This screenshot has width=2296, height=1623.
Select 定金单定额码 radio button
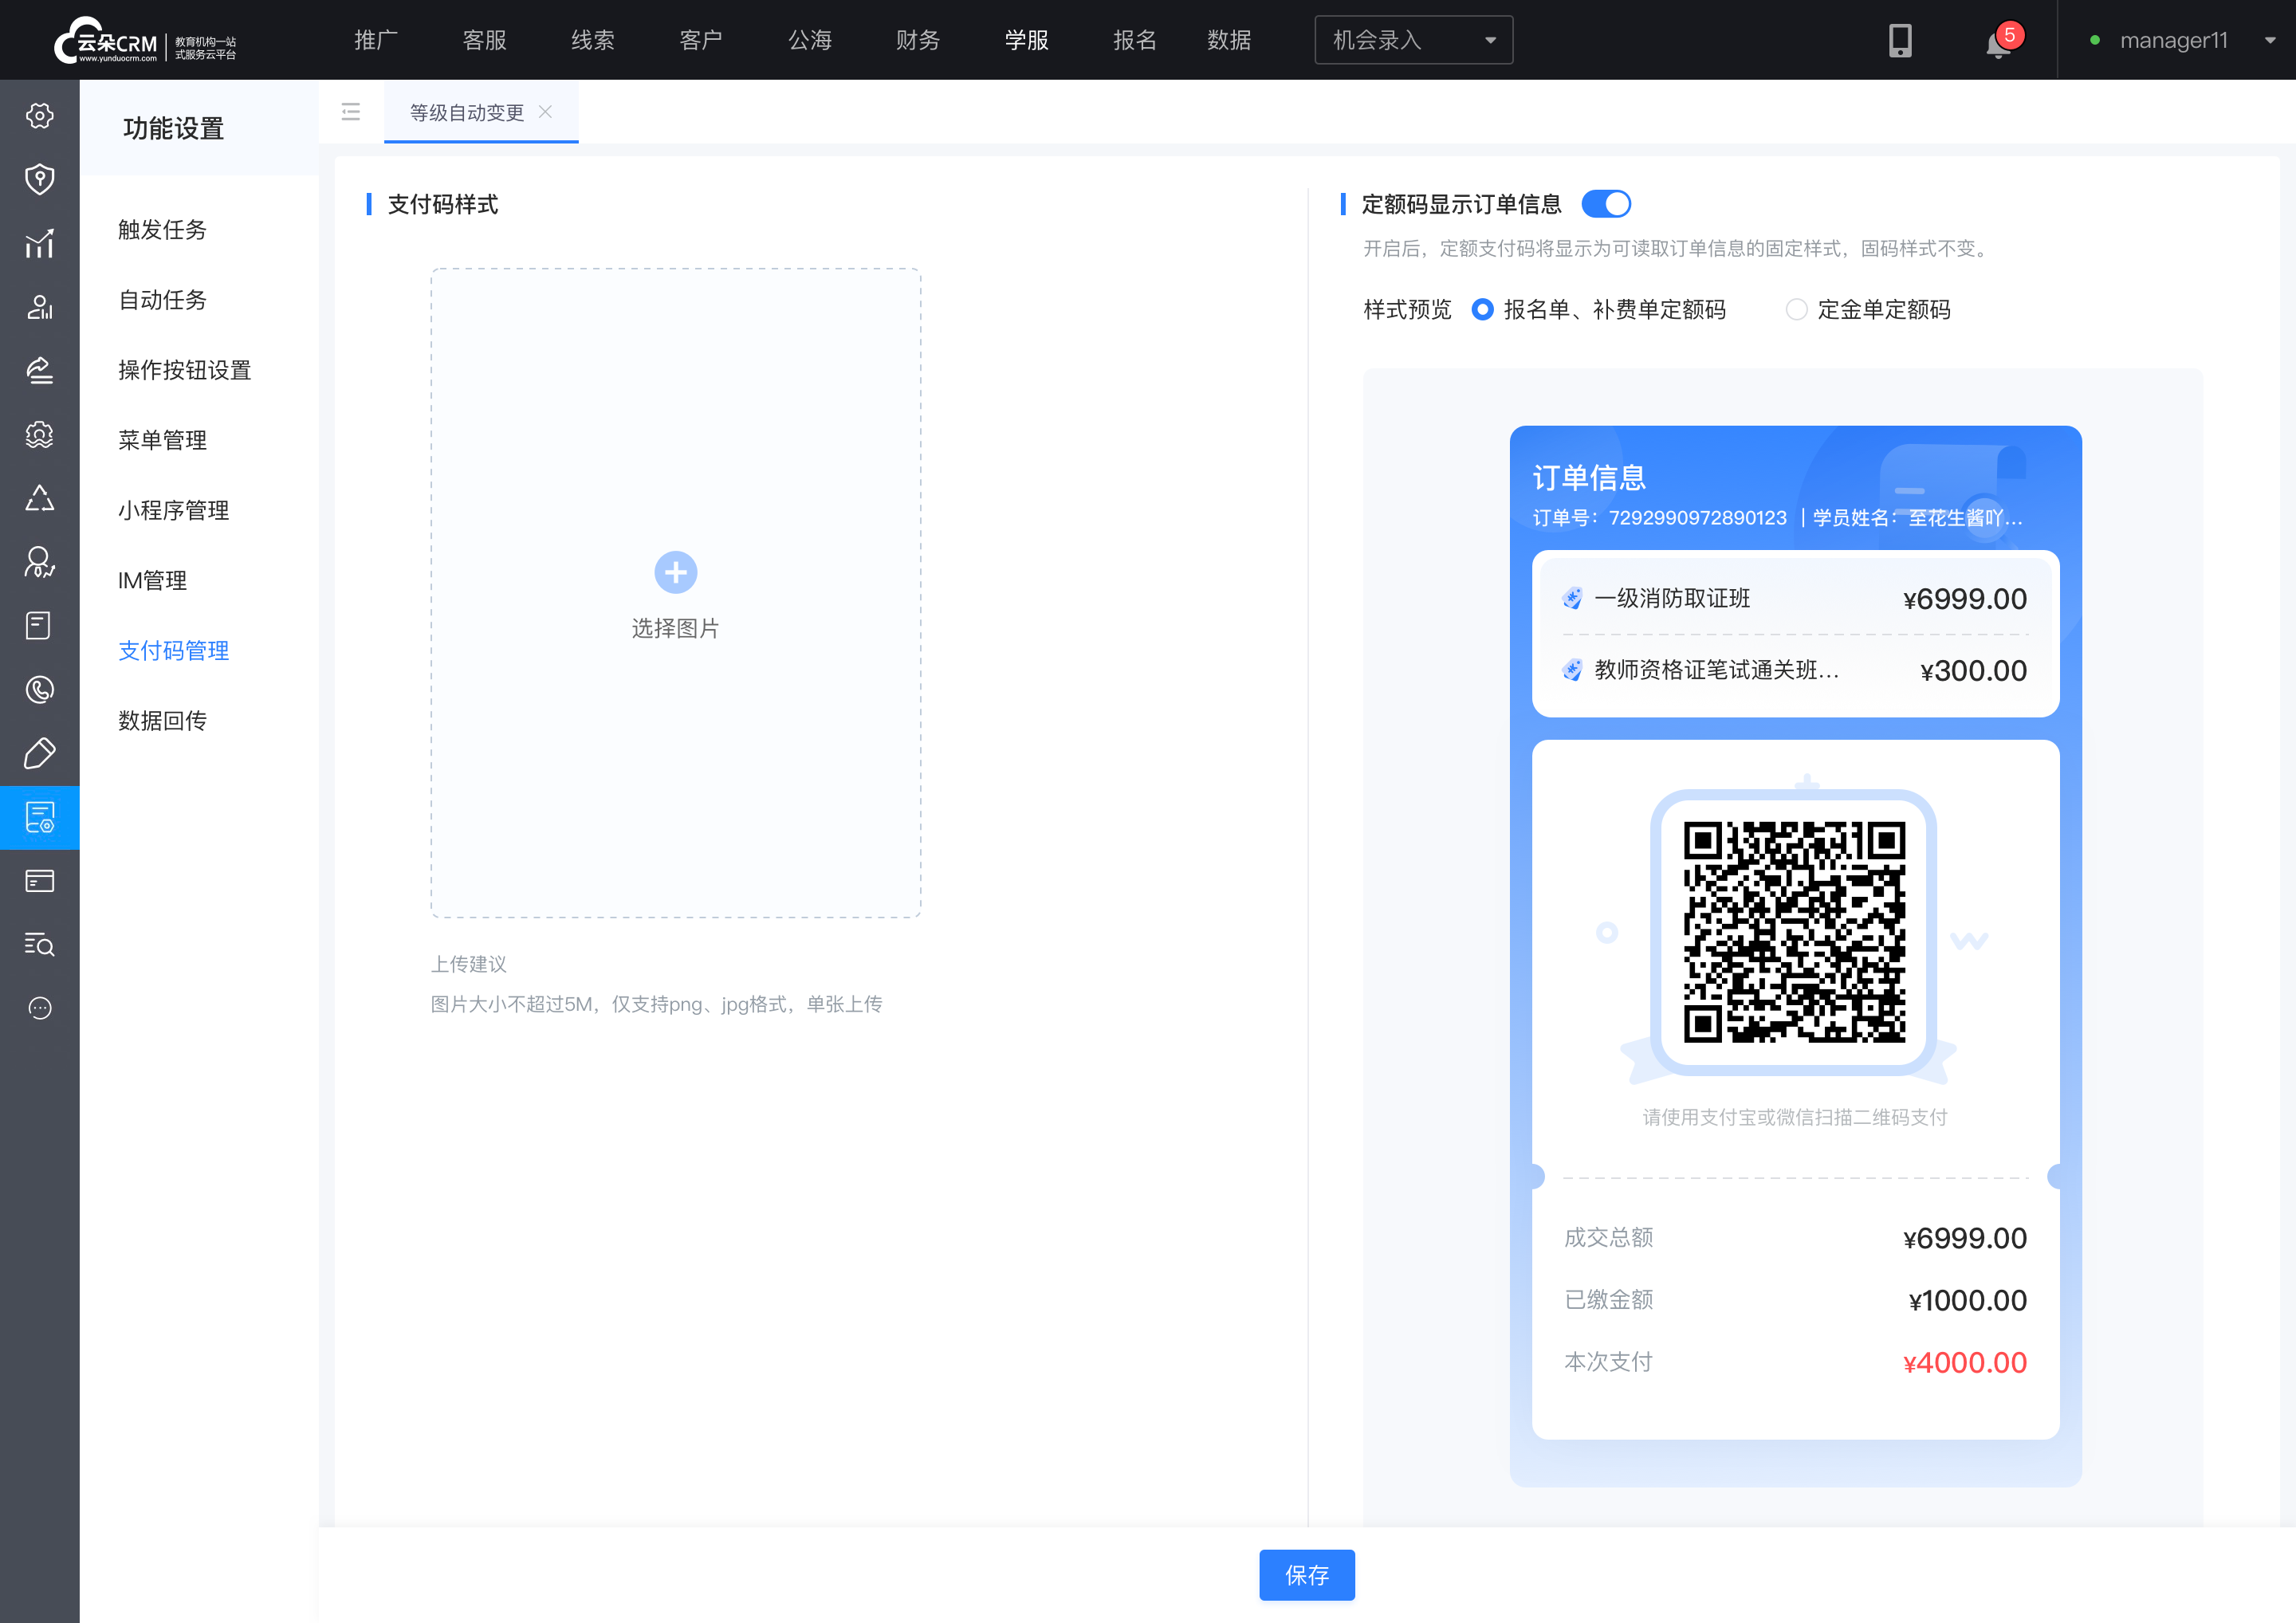coord(1795,311)
